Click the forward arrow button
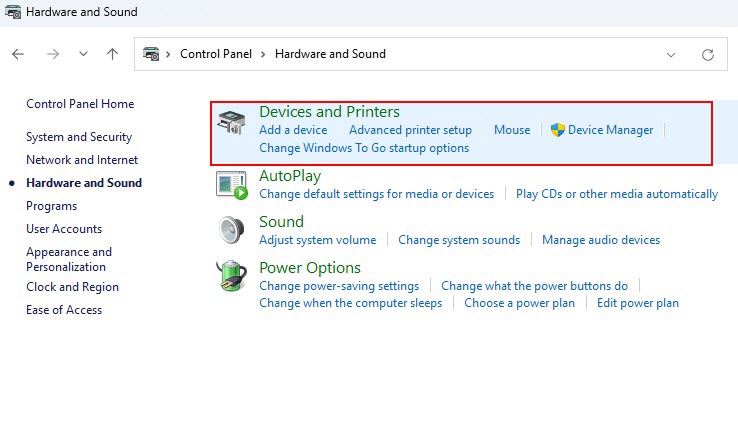Image resolution: width=738 pixels, height=422 pixels. point(53,54)
